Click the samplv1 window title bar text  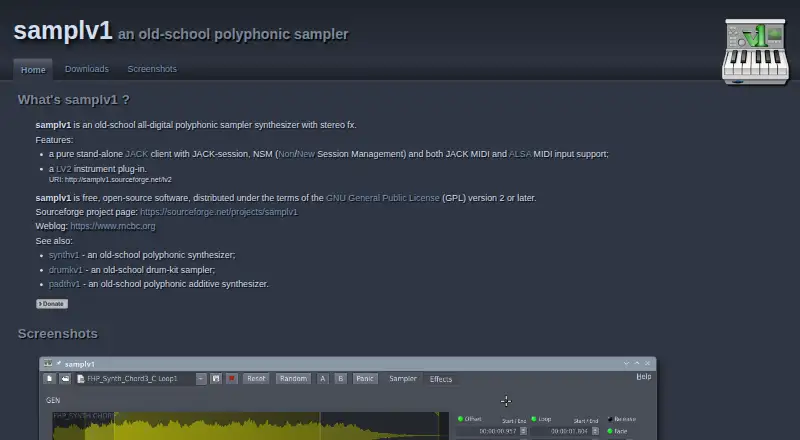click(x=80, y=364)
